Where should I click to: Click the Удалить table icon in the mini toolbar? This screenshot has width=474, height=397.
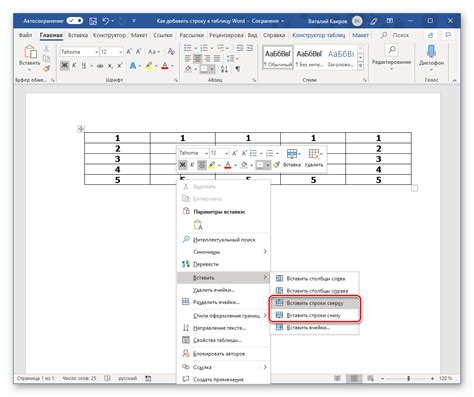pos(314,158)
